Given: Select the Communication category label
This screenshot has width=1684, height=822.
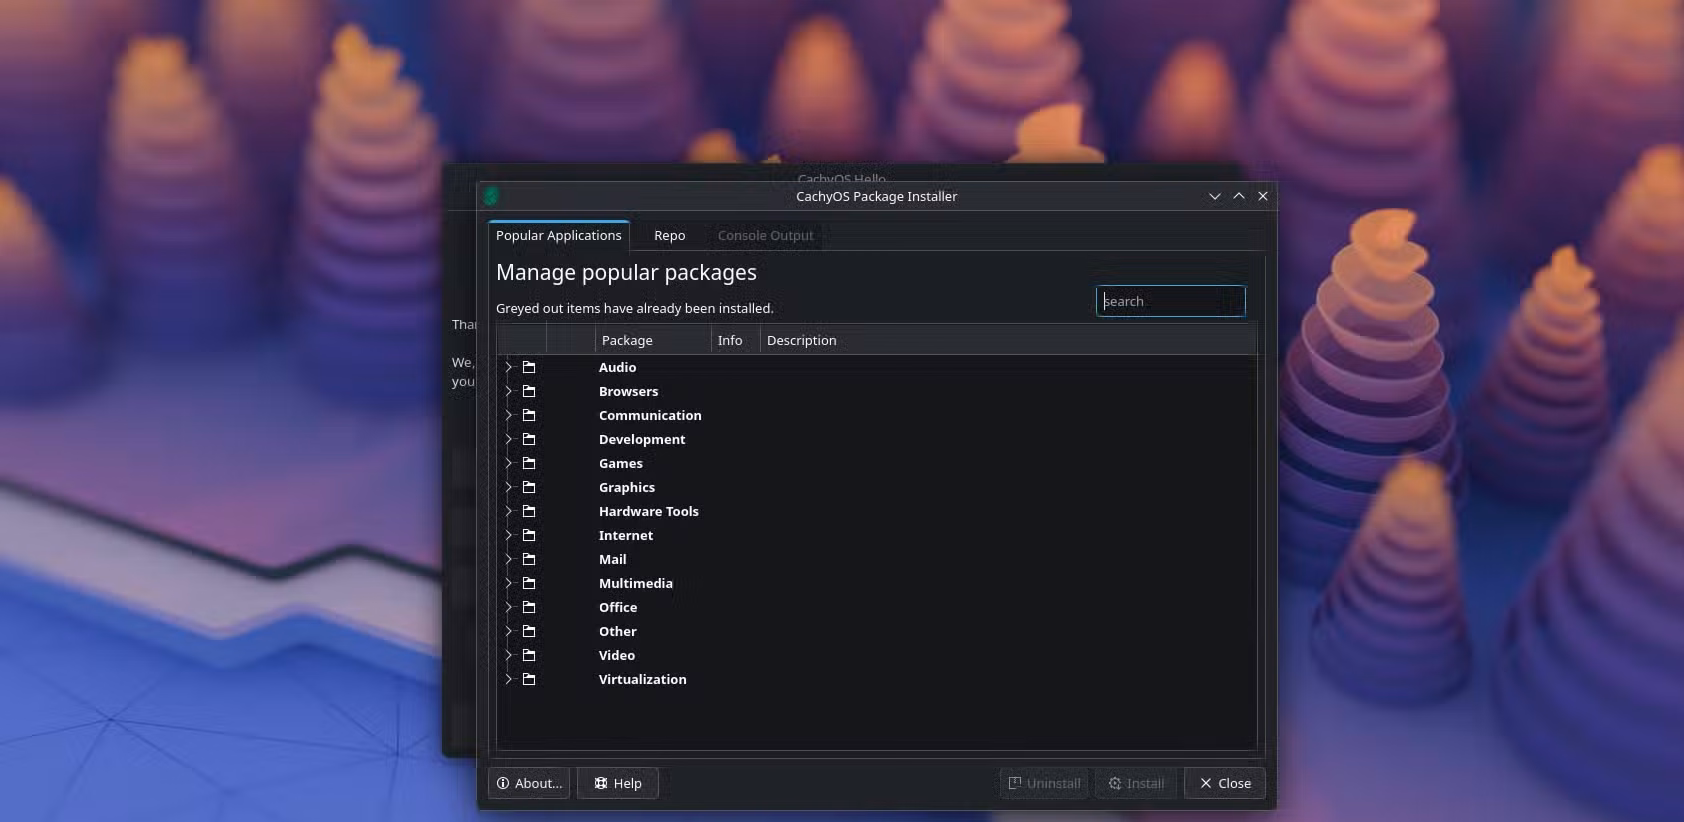Looking at the screenshot, I should click(650, 415).
